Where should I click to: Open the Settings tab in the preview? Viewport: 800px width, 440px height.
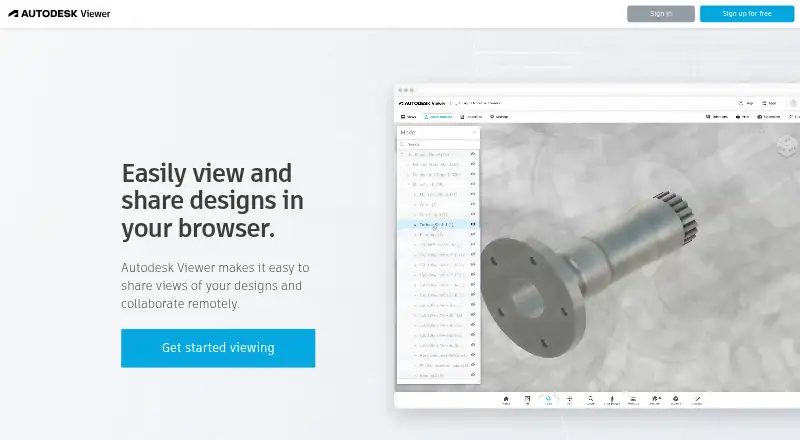point(499,117)
